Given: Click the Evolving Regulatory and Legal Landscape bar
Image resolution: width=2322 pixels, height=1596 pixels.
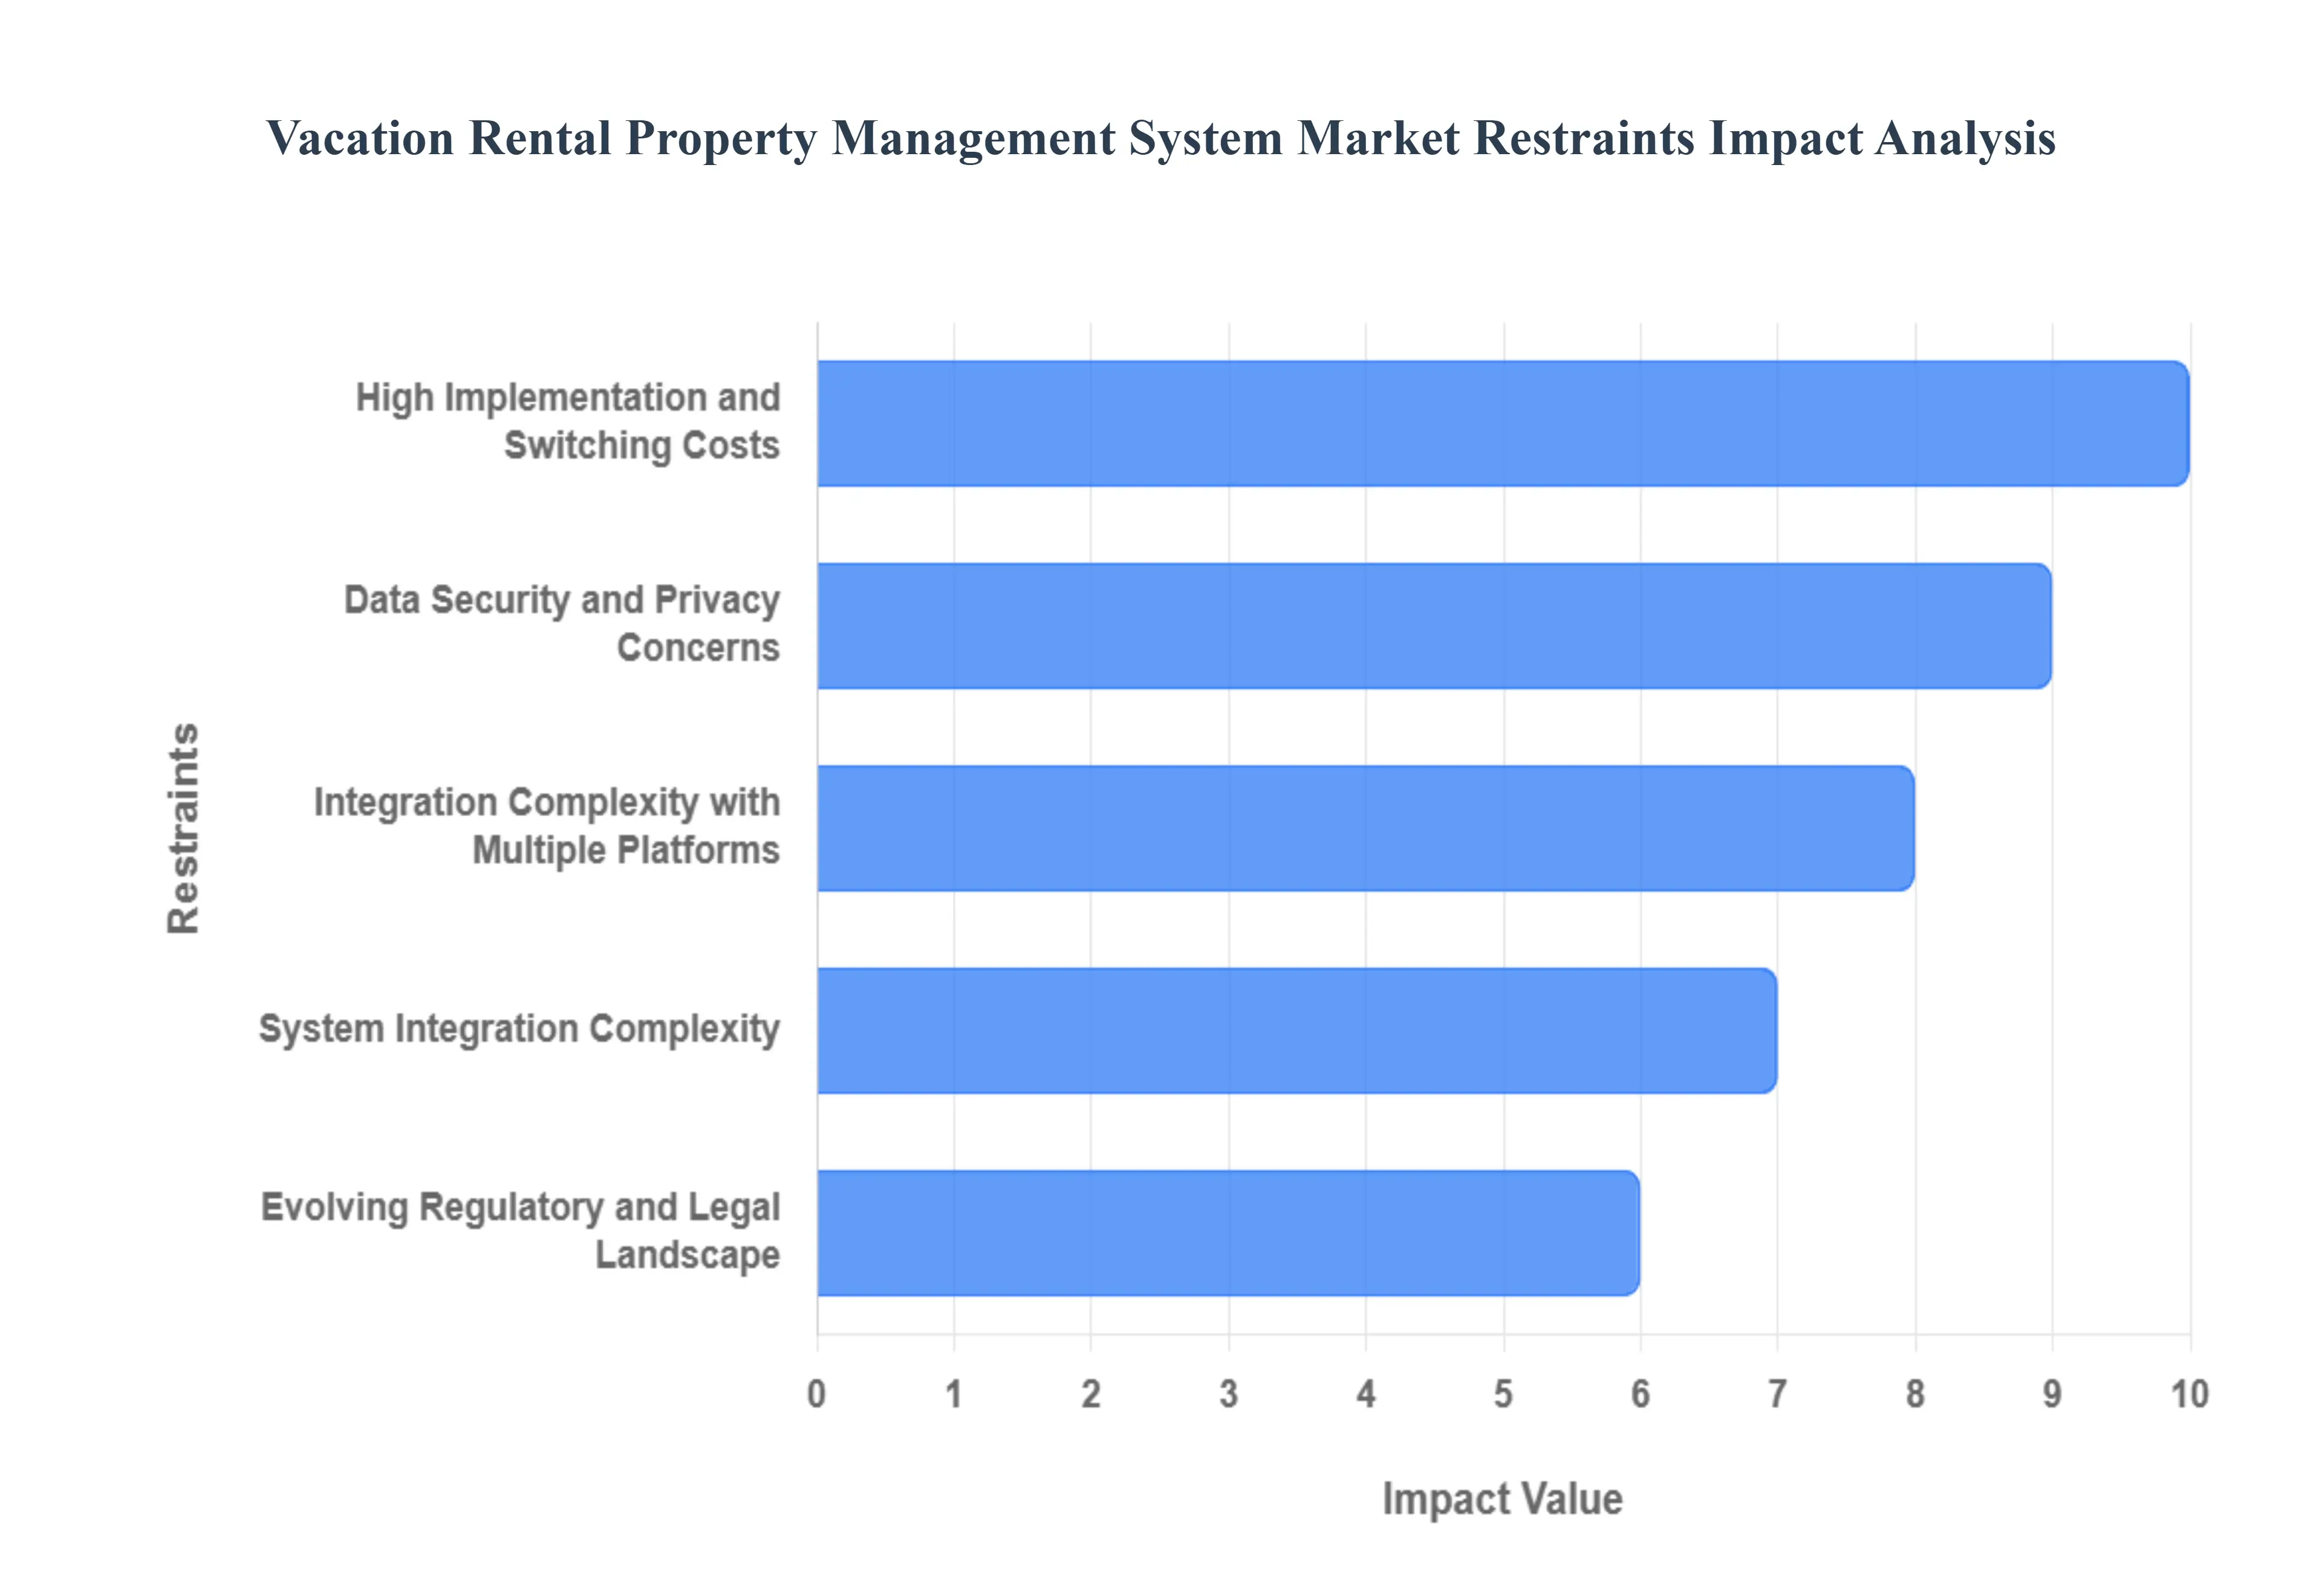Looking at the screenshot, I should click(x=1227, y=1233).
